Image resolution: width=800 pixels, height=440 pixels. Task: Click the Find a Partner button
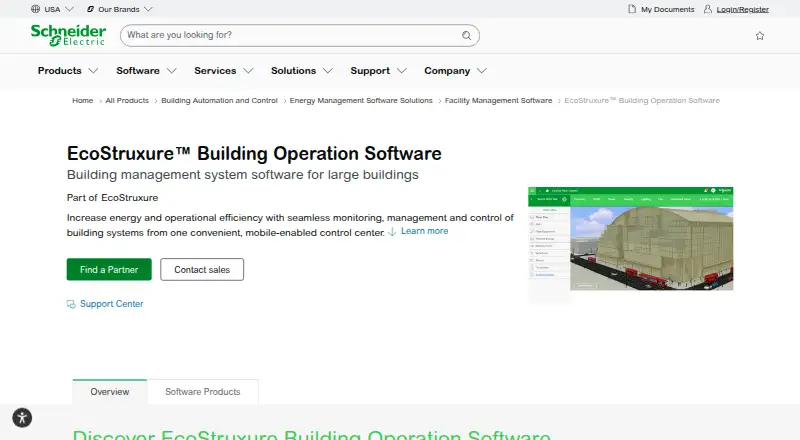[109, 270]
